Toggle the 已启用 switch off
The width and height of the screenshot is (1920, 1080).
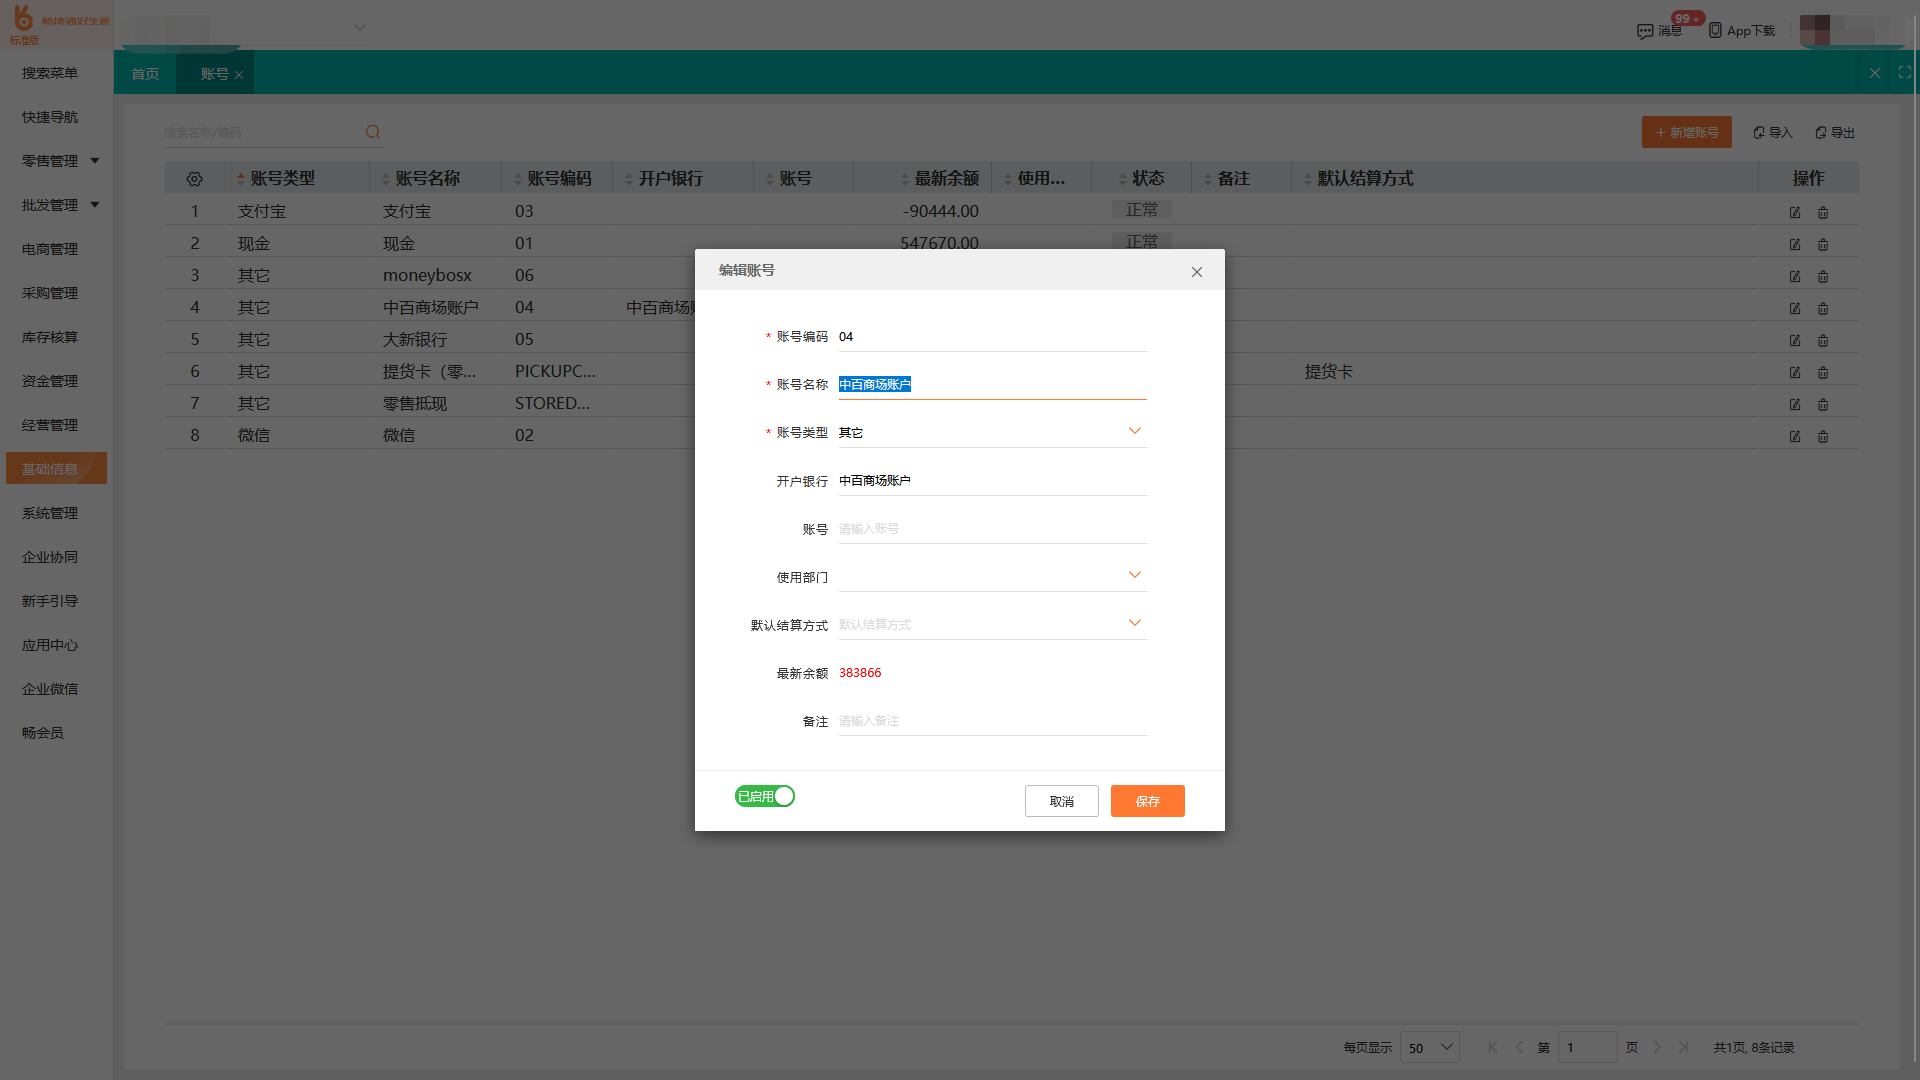coord(765,796)
